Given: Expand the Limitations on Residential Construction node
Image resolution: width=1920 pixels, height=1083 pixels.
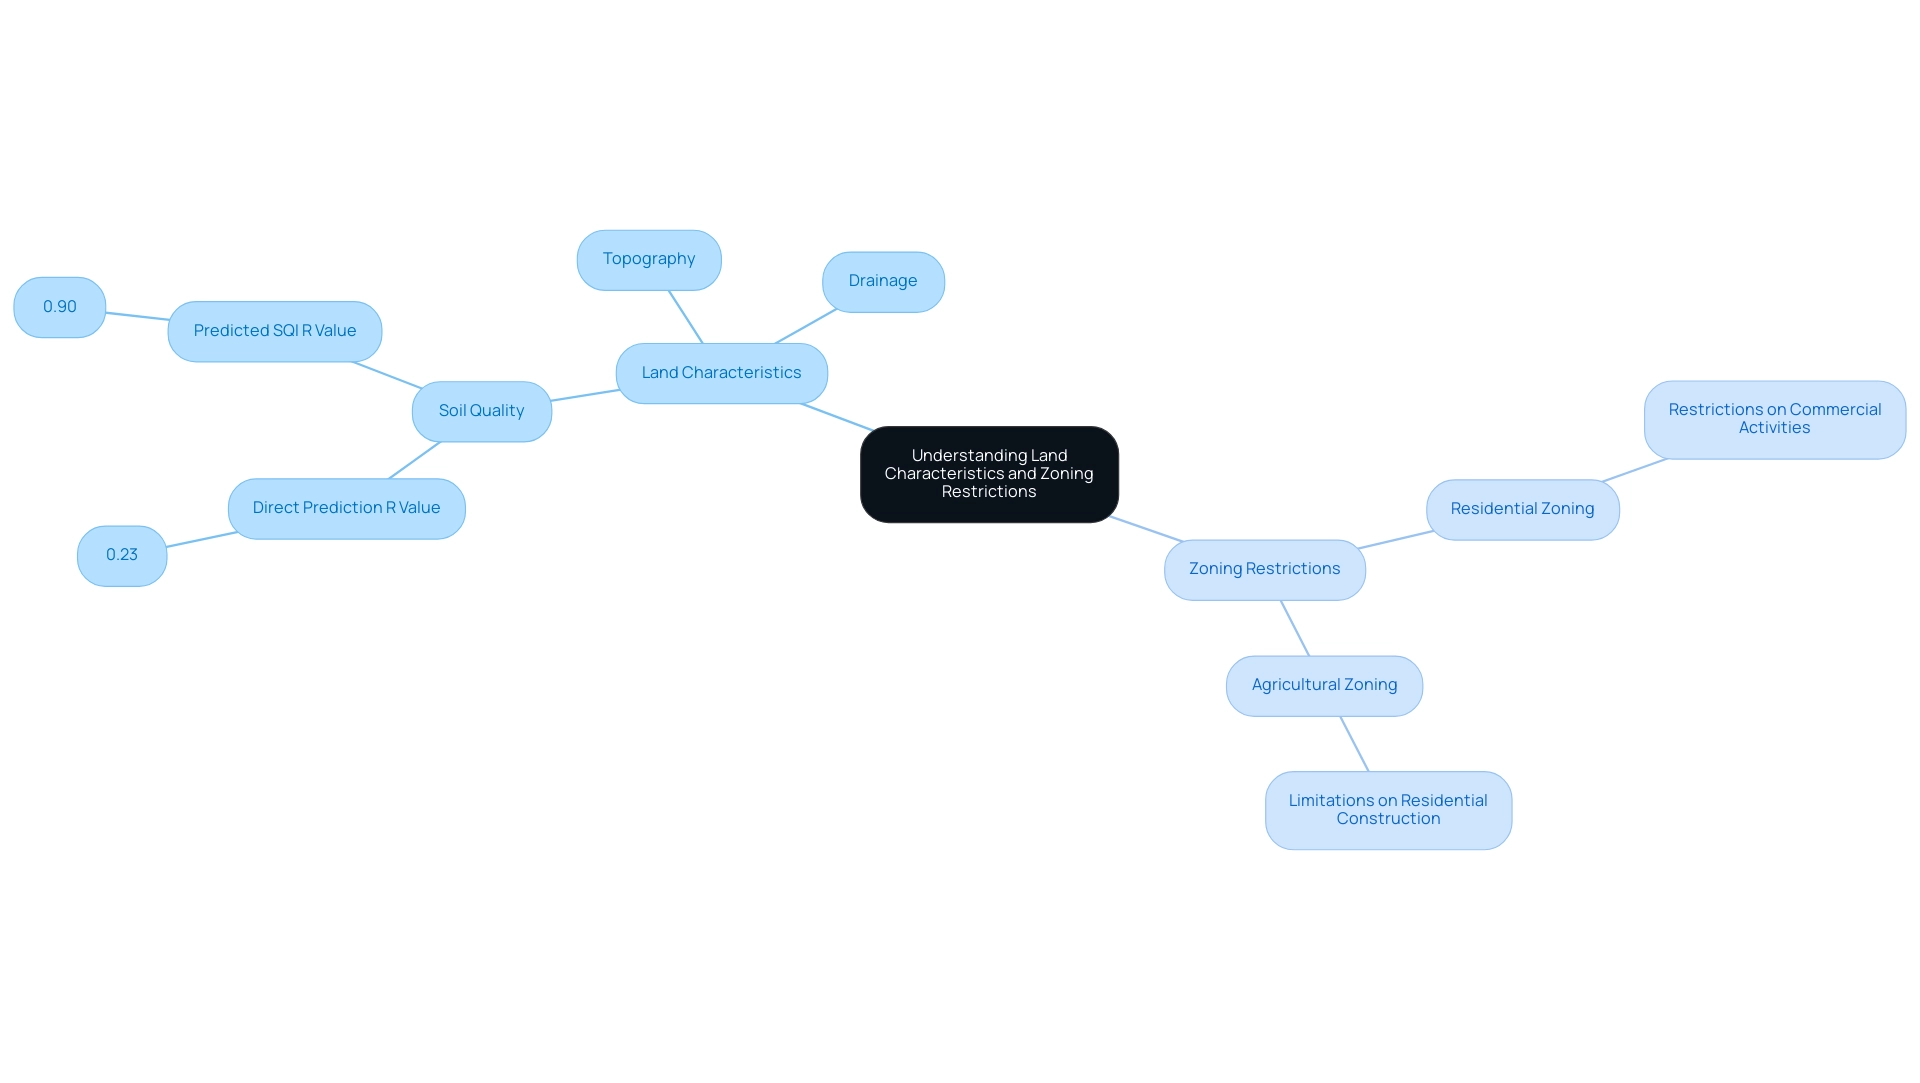Looking at the screenshot, I should pyautogui.click(x=1386, y=810).
